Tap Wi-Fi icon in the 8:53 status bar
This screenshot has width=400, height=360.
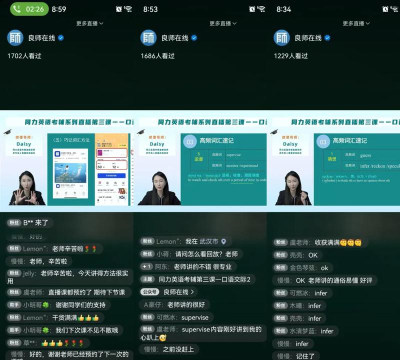pyautogui.click(x=262, y=9)
